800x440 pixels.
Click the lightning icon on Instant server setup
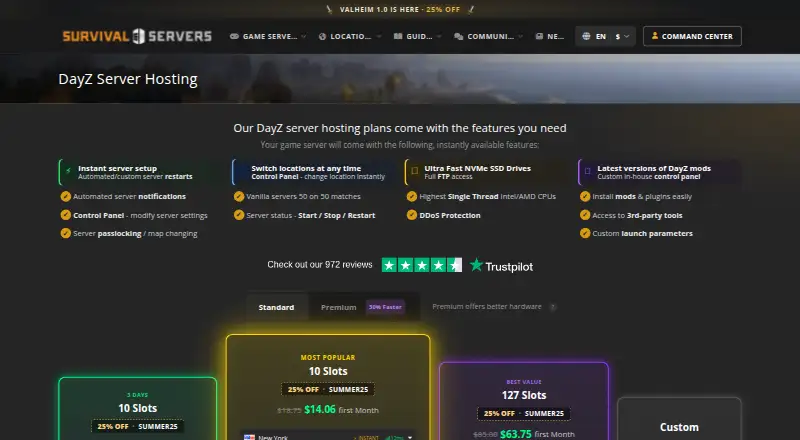(x=68, y=171)
